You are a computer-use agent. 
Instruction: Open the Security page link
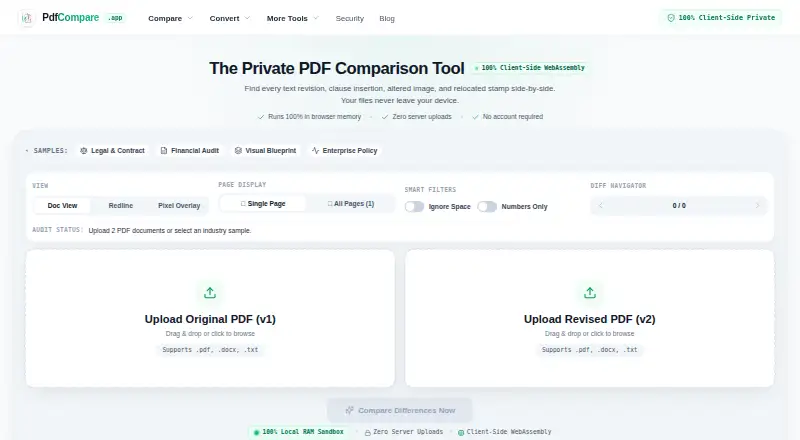[x=349, y=18]
